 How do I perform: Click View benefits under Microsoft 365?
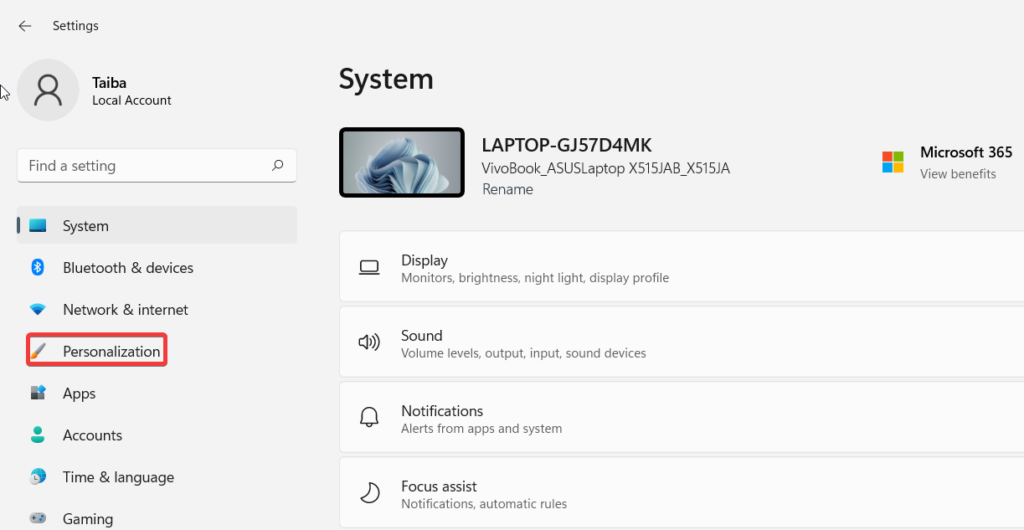pyautogui.click(x=957, y=174)
